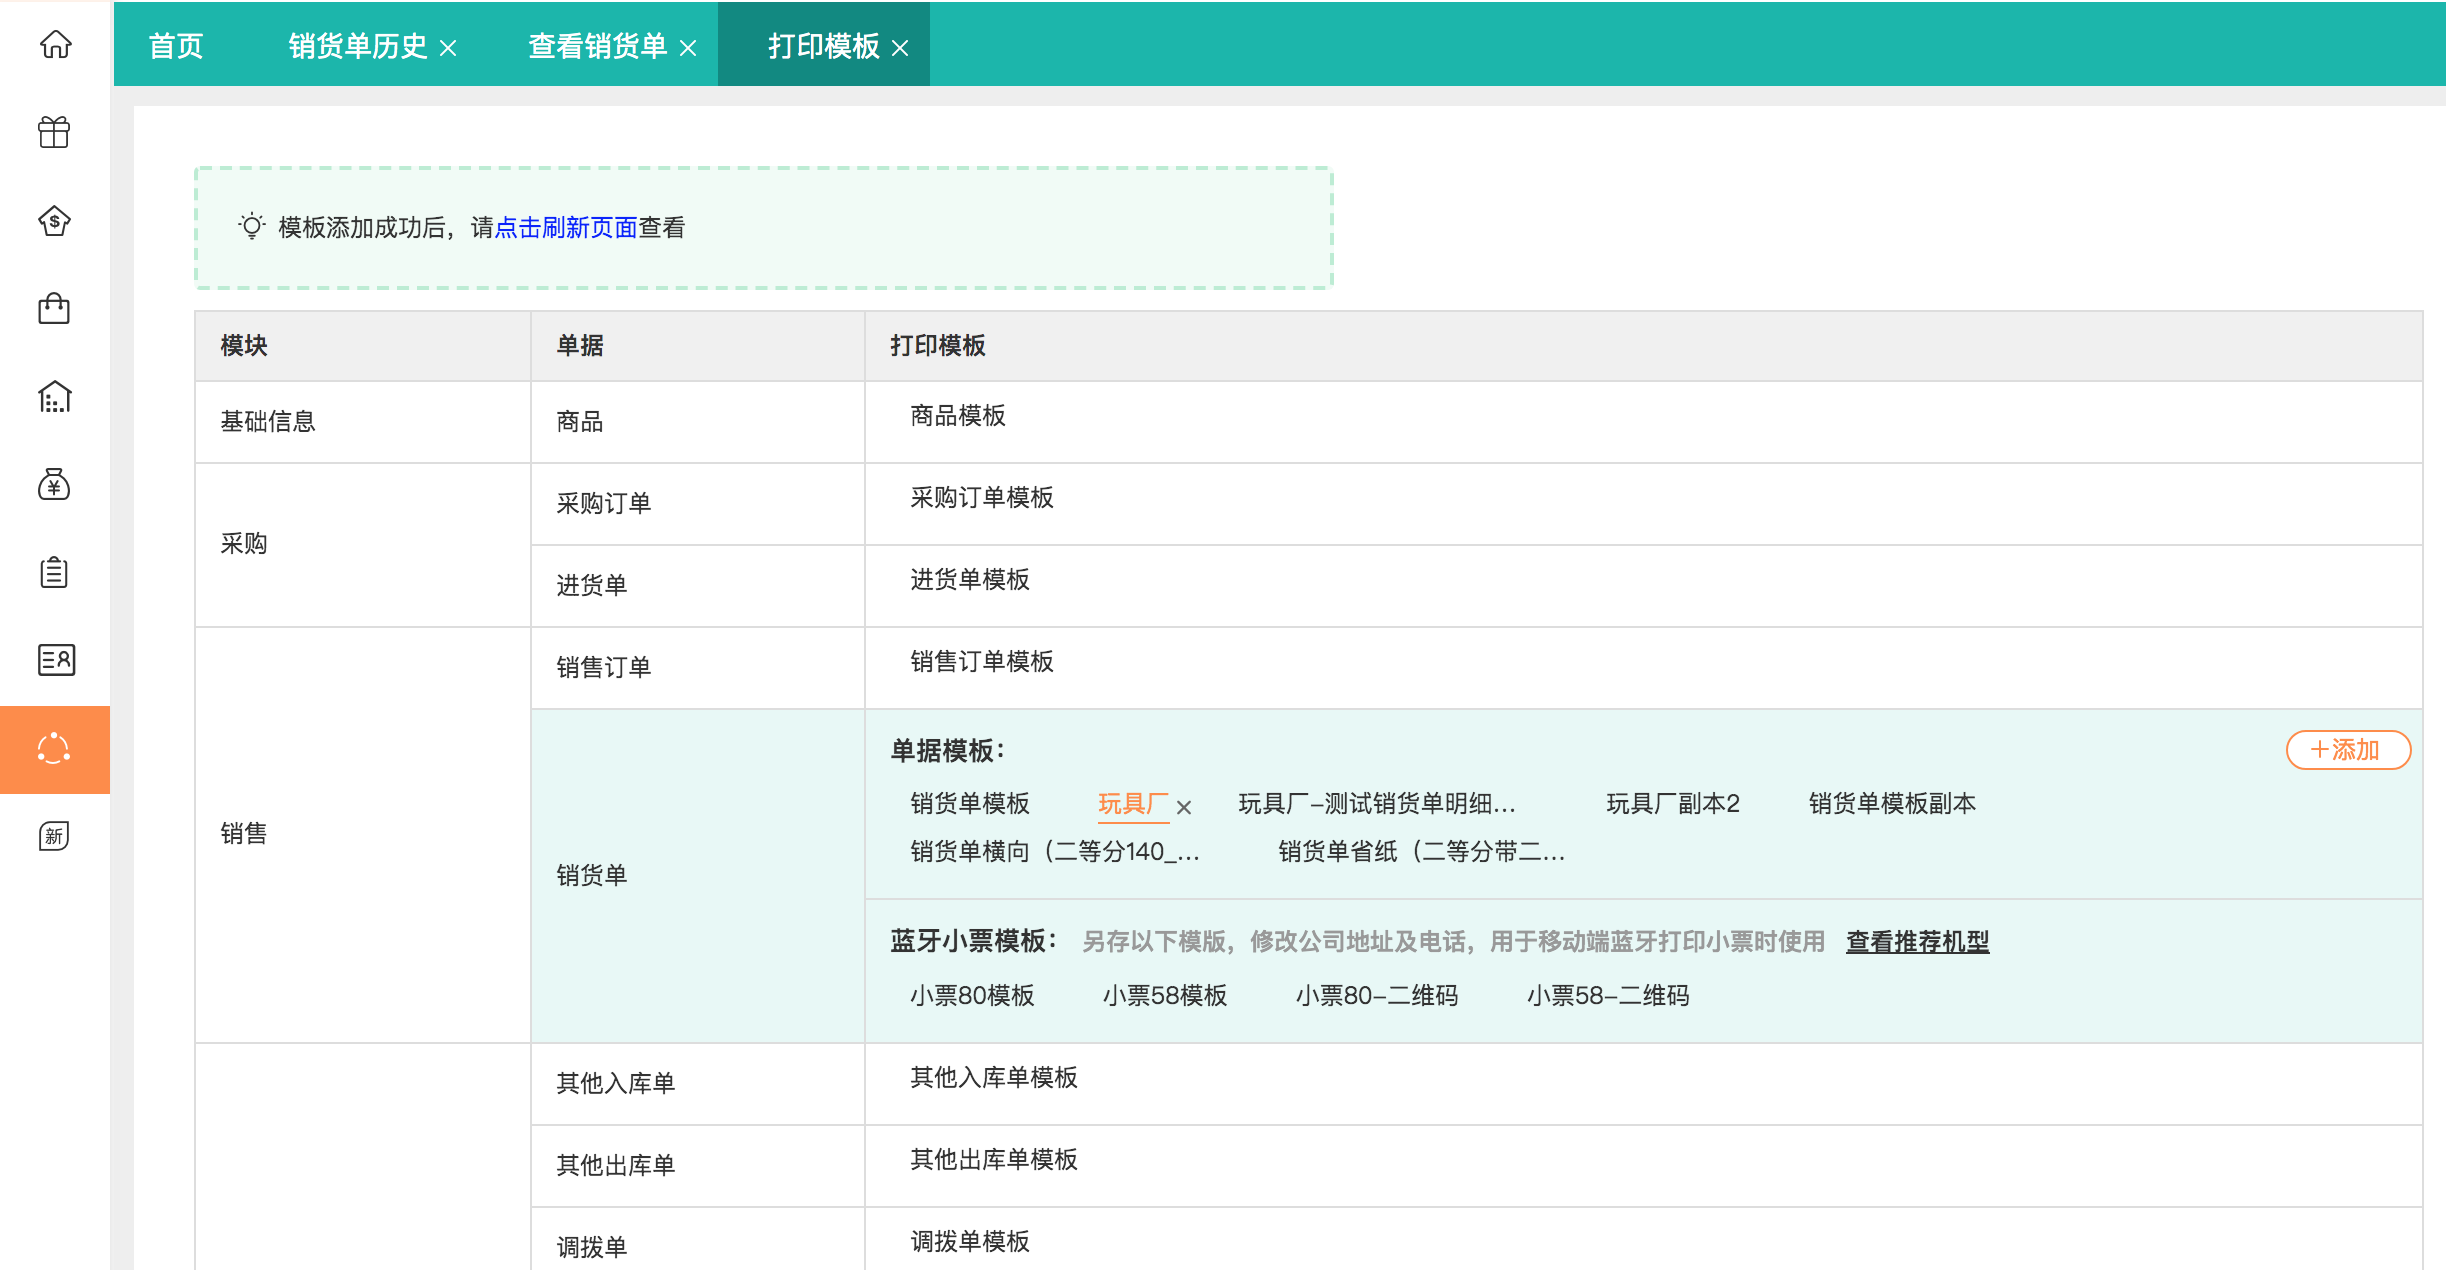The image size is (2446, 1270).
Task: Click the gift/products icon in sidebar
Action: [55, 133]
